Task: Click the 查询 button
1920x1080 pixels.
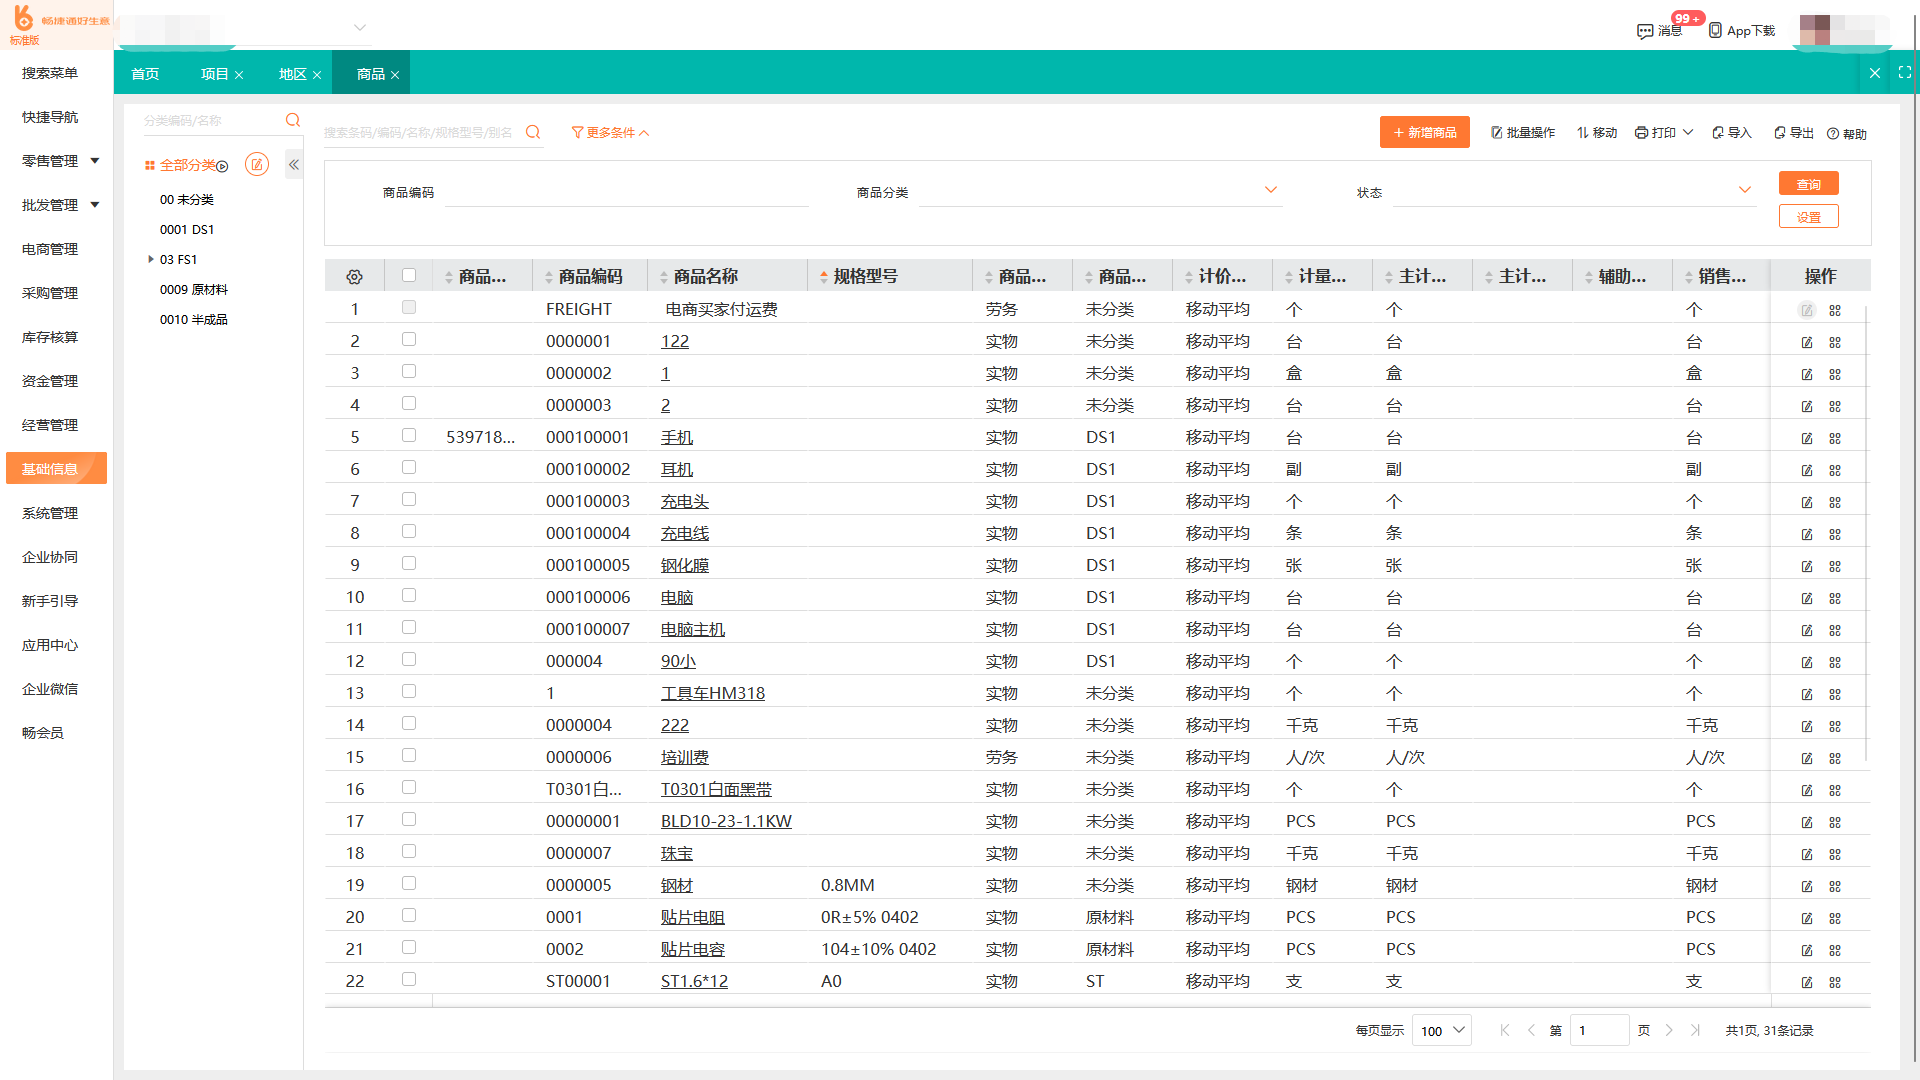Action: (1808, 183)
